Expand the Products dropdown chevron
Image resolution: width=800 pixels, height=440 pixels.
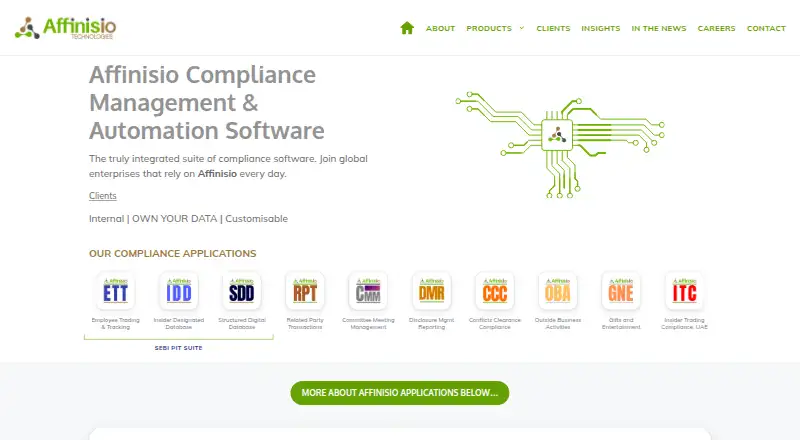521,28
